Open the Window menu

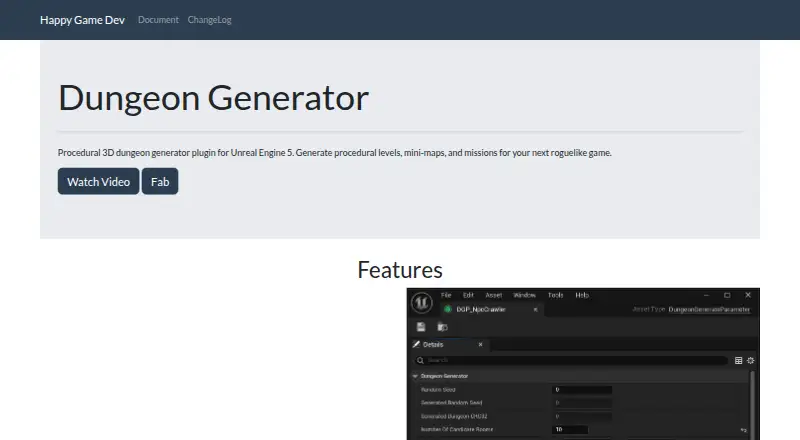pos(524,295)
